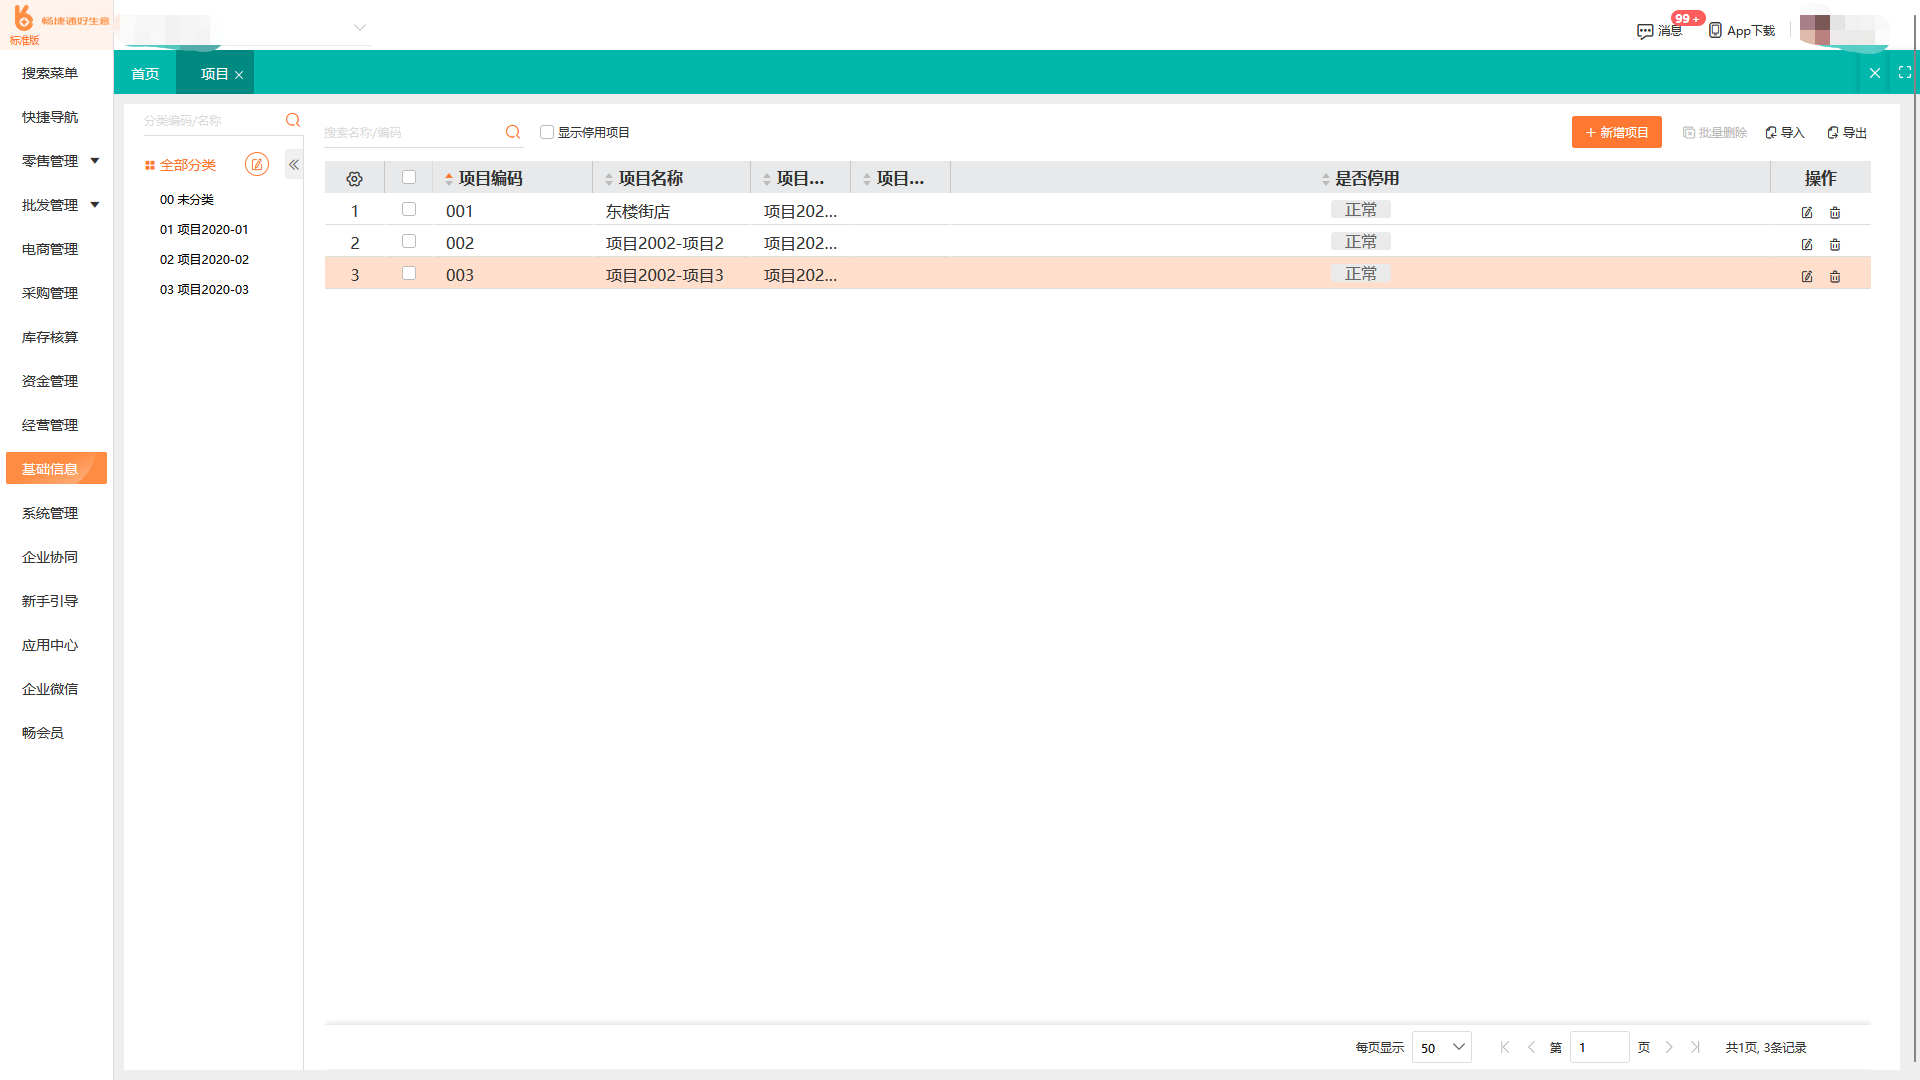Click the settings gear icon in table header
The width and height of the screenshot is (1920, 1080).
coord(355,179)
